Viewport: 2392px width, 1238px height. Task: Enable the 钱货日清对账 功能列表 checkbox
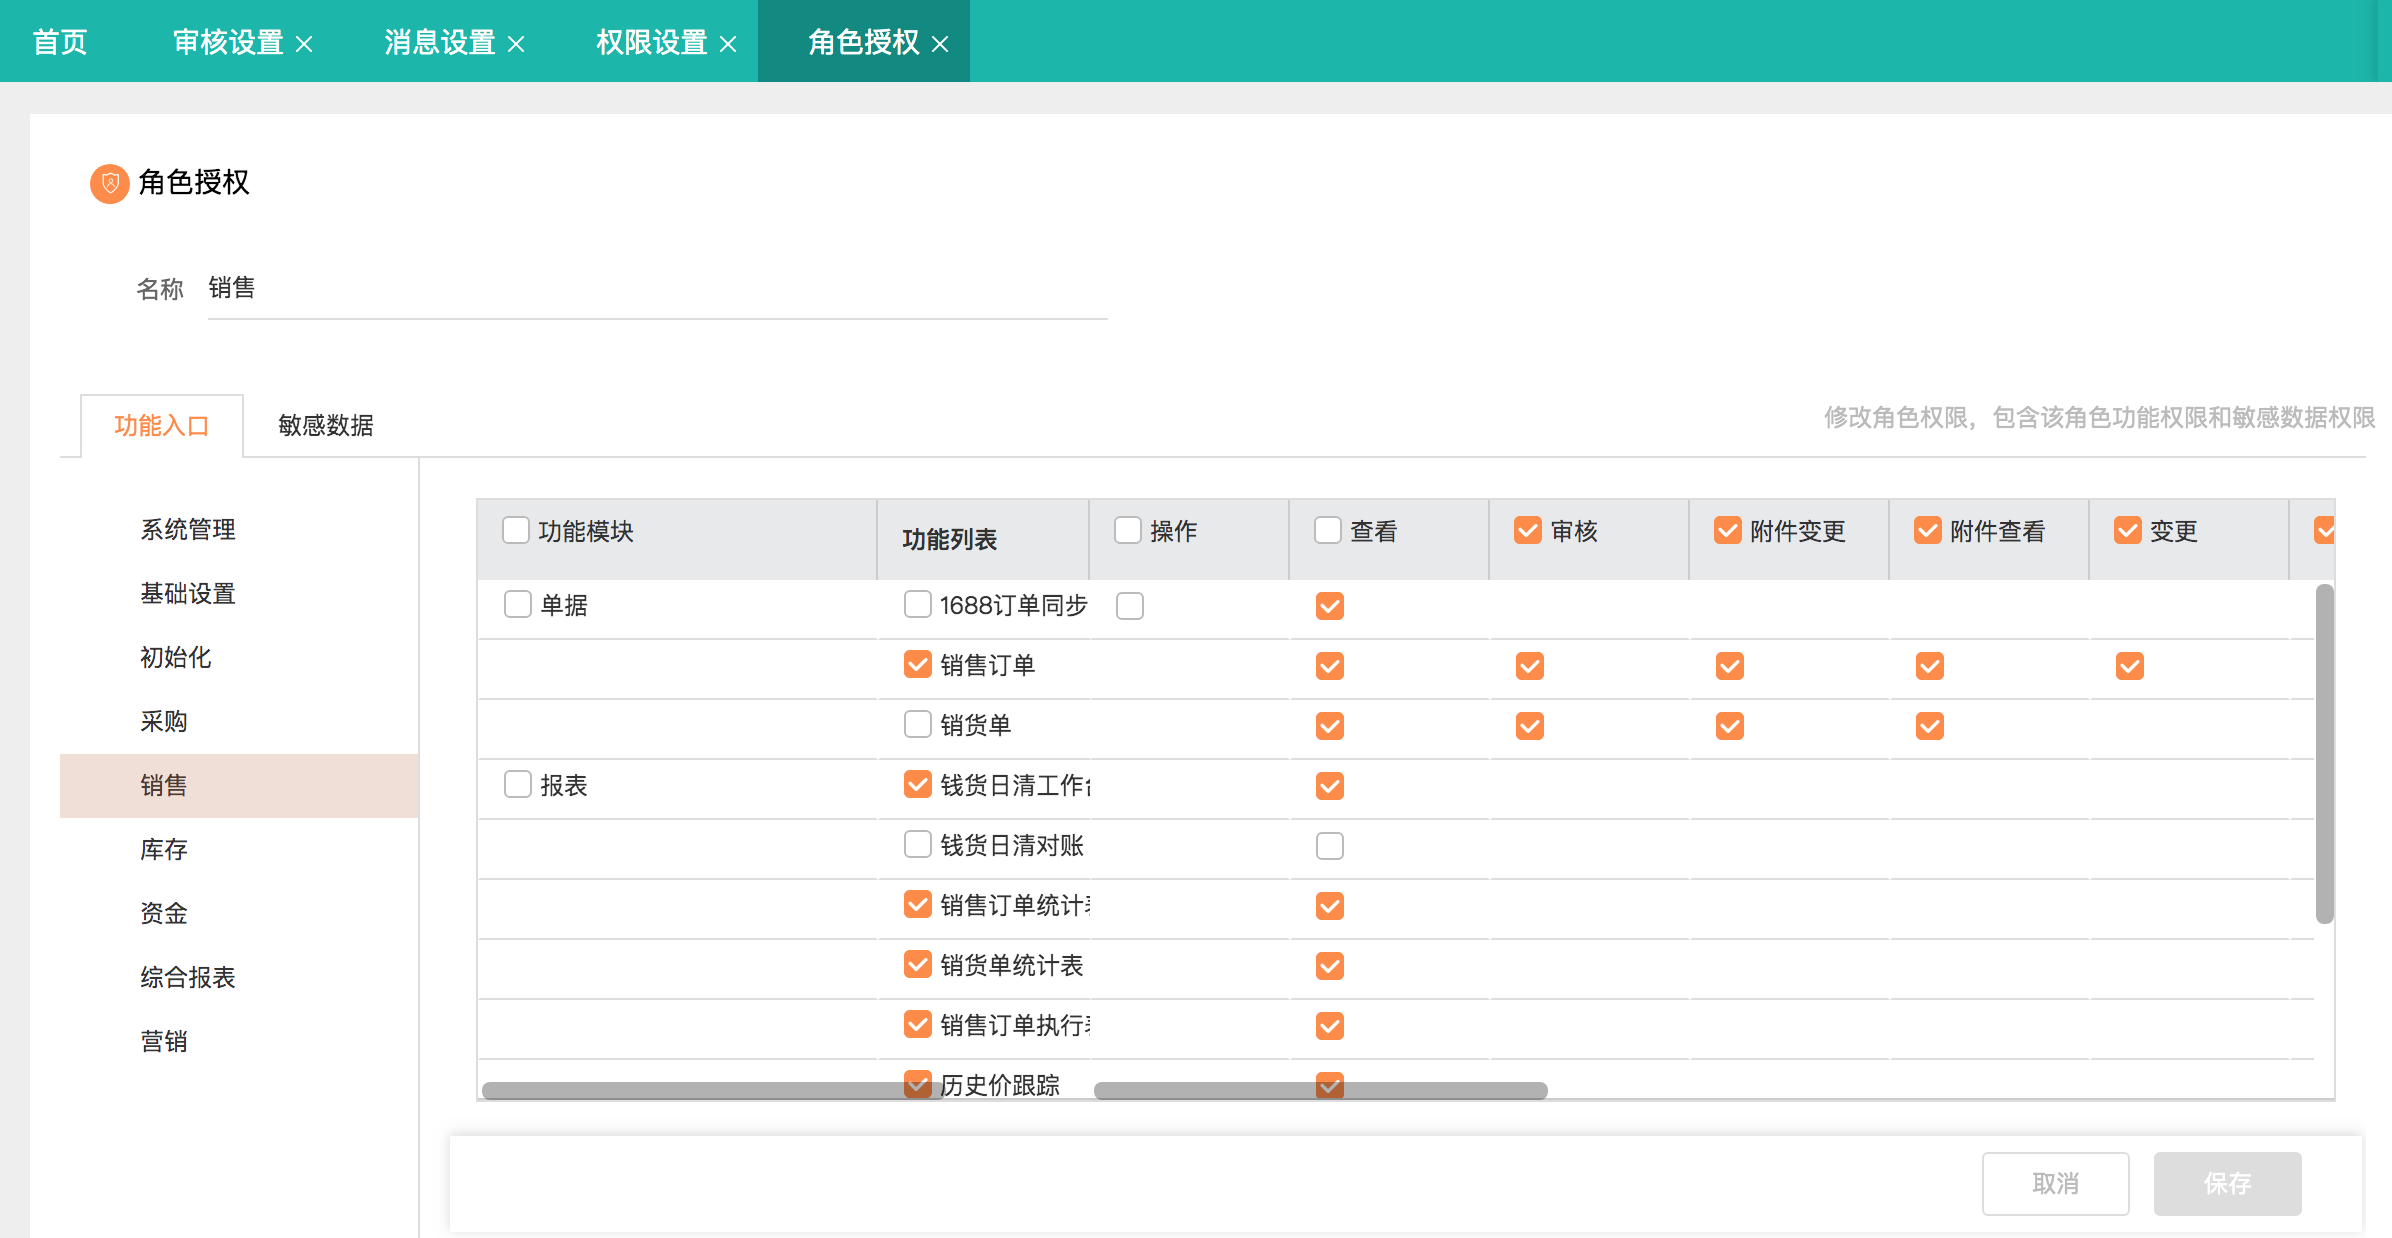click(x=914, y=846)
